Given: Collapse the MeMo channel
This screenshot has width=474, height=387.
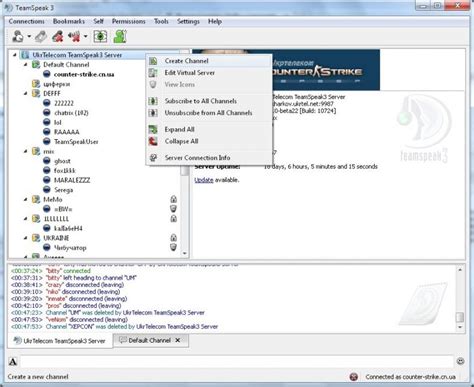Looking at the screenshot, I should [x=26, y=199].
